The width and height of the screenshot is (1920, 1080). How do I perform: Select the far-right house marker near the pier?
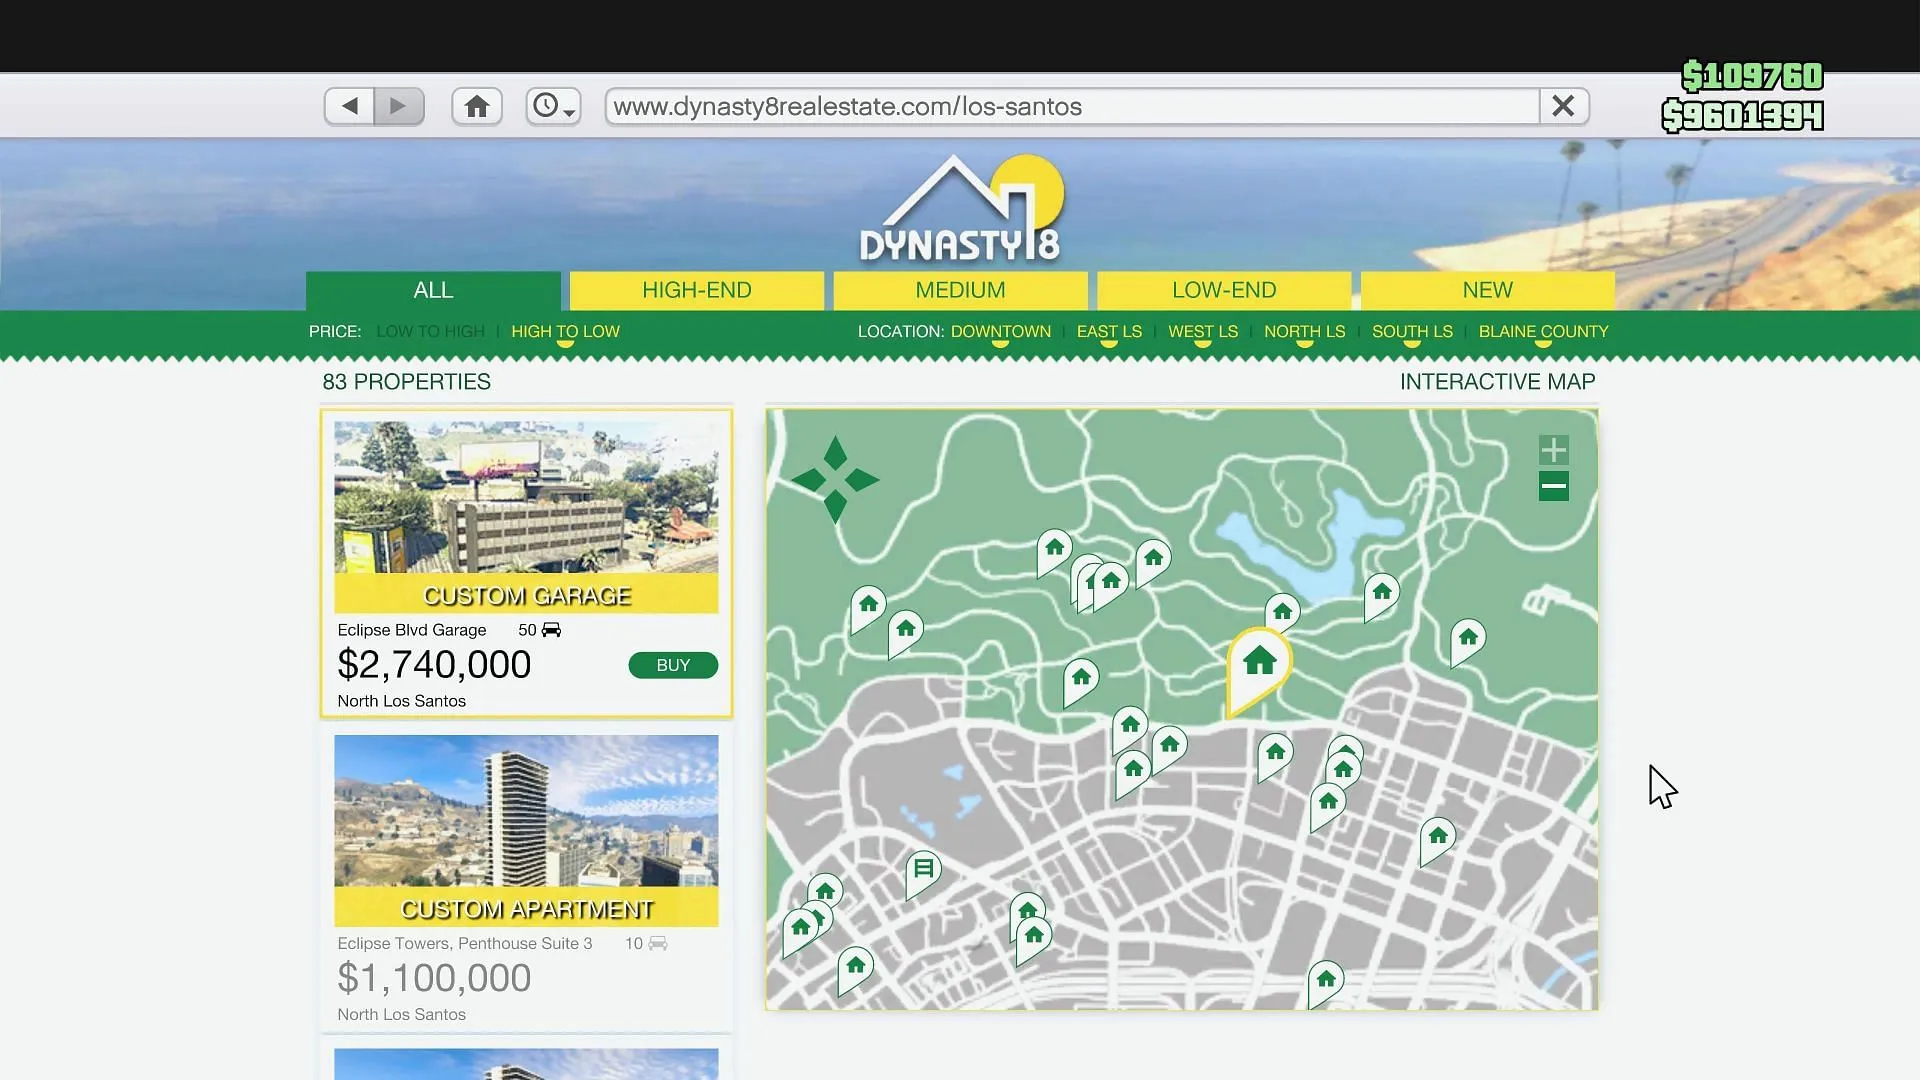(x=1467, y=640)
